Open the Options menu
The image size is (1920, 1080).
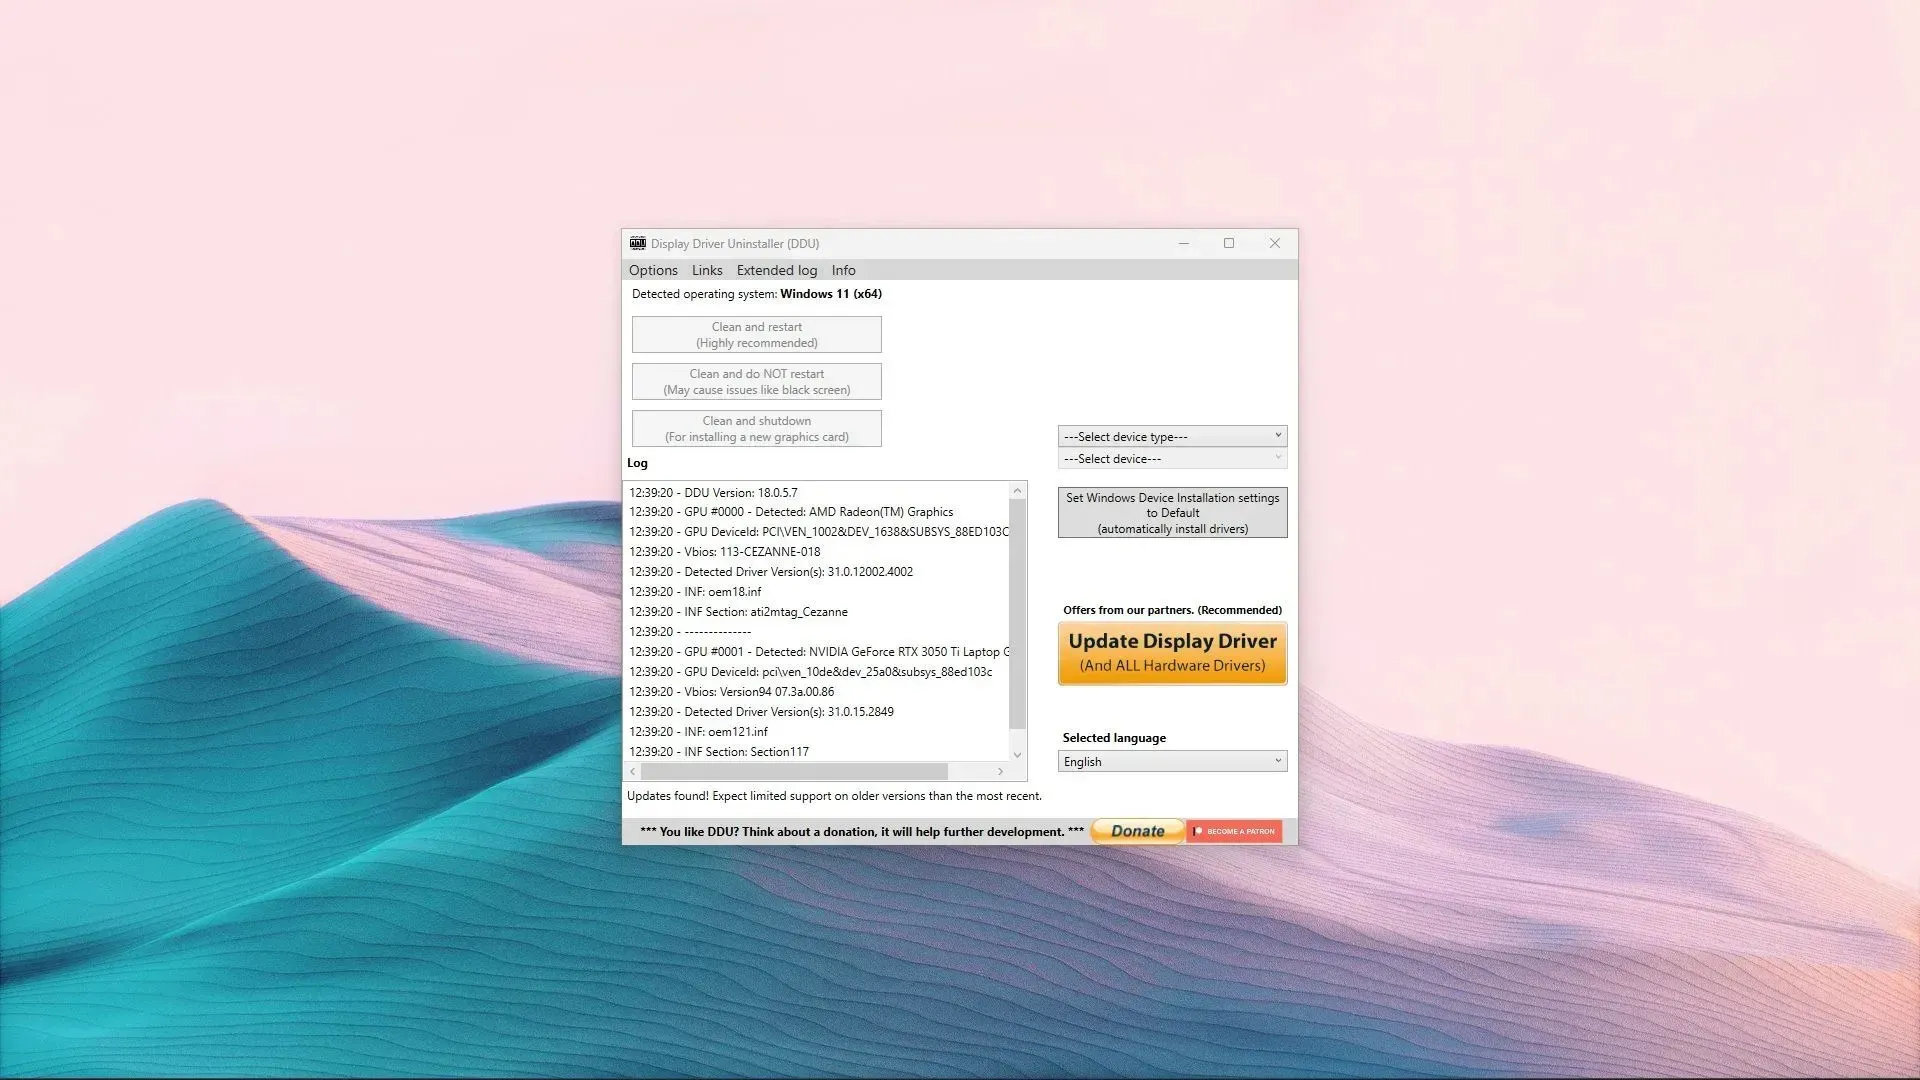point(653,270)
